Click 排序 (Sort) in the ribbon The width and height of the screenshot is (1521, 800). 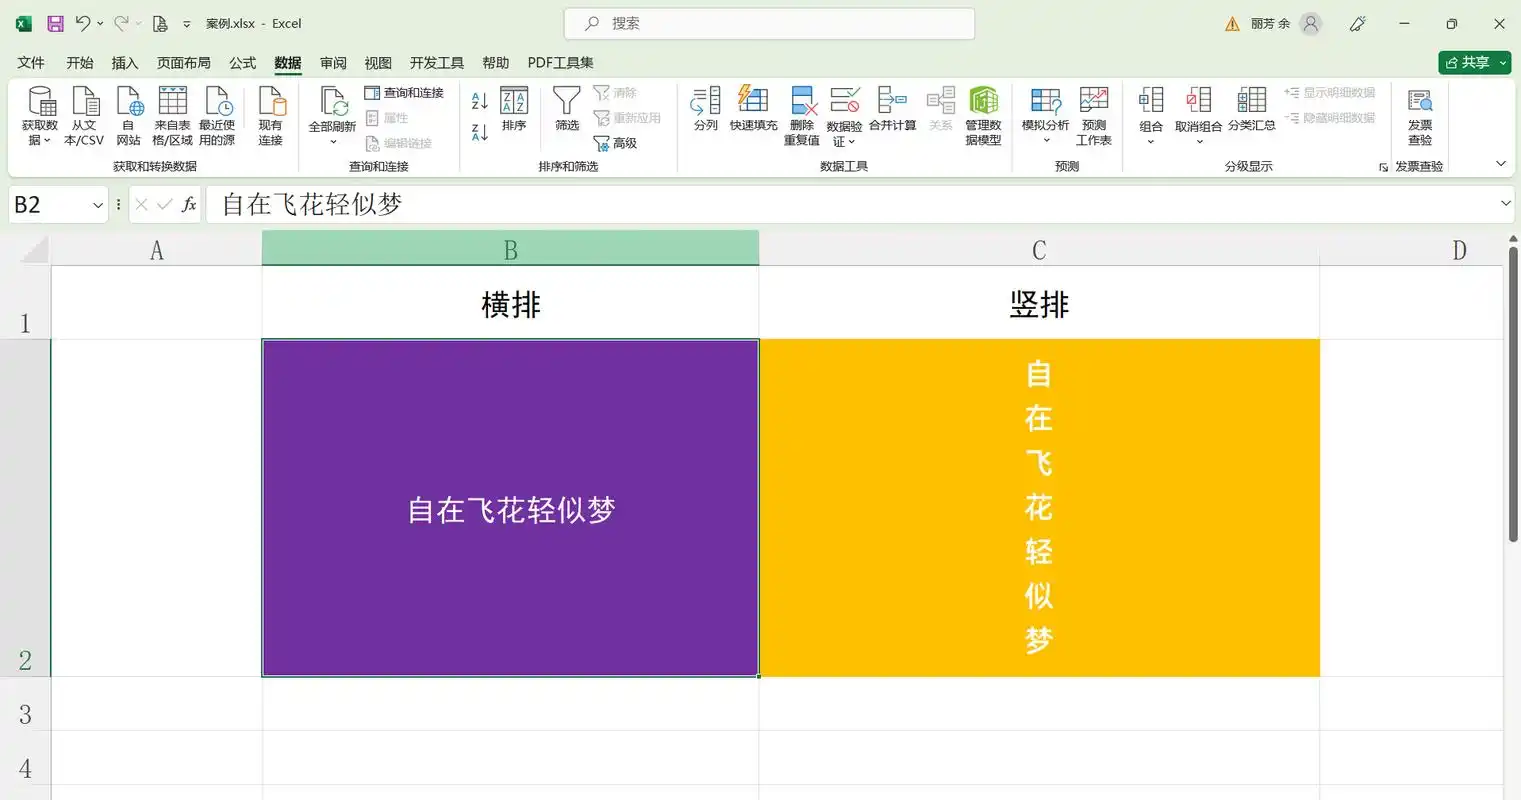[514, 110]
